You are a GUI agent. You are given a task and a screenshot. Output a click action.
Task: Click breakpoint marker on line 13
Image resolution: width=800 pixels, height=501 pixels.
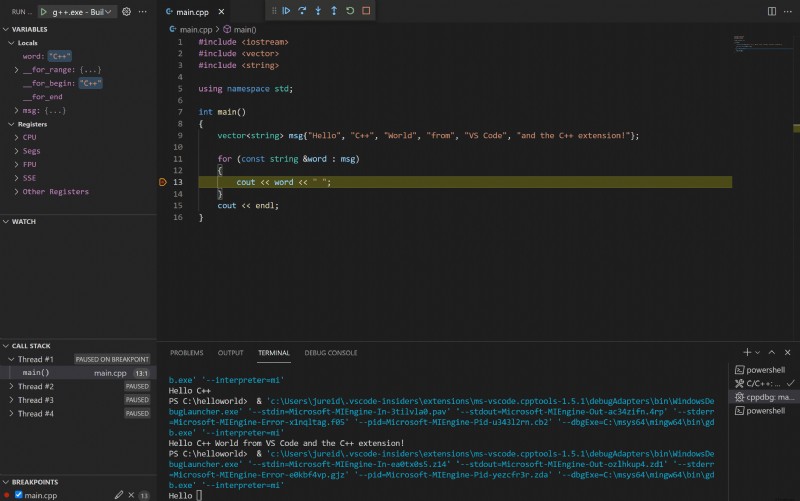(x=162, y=183)
